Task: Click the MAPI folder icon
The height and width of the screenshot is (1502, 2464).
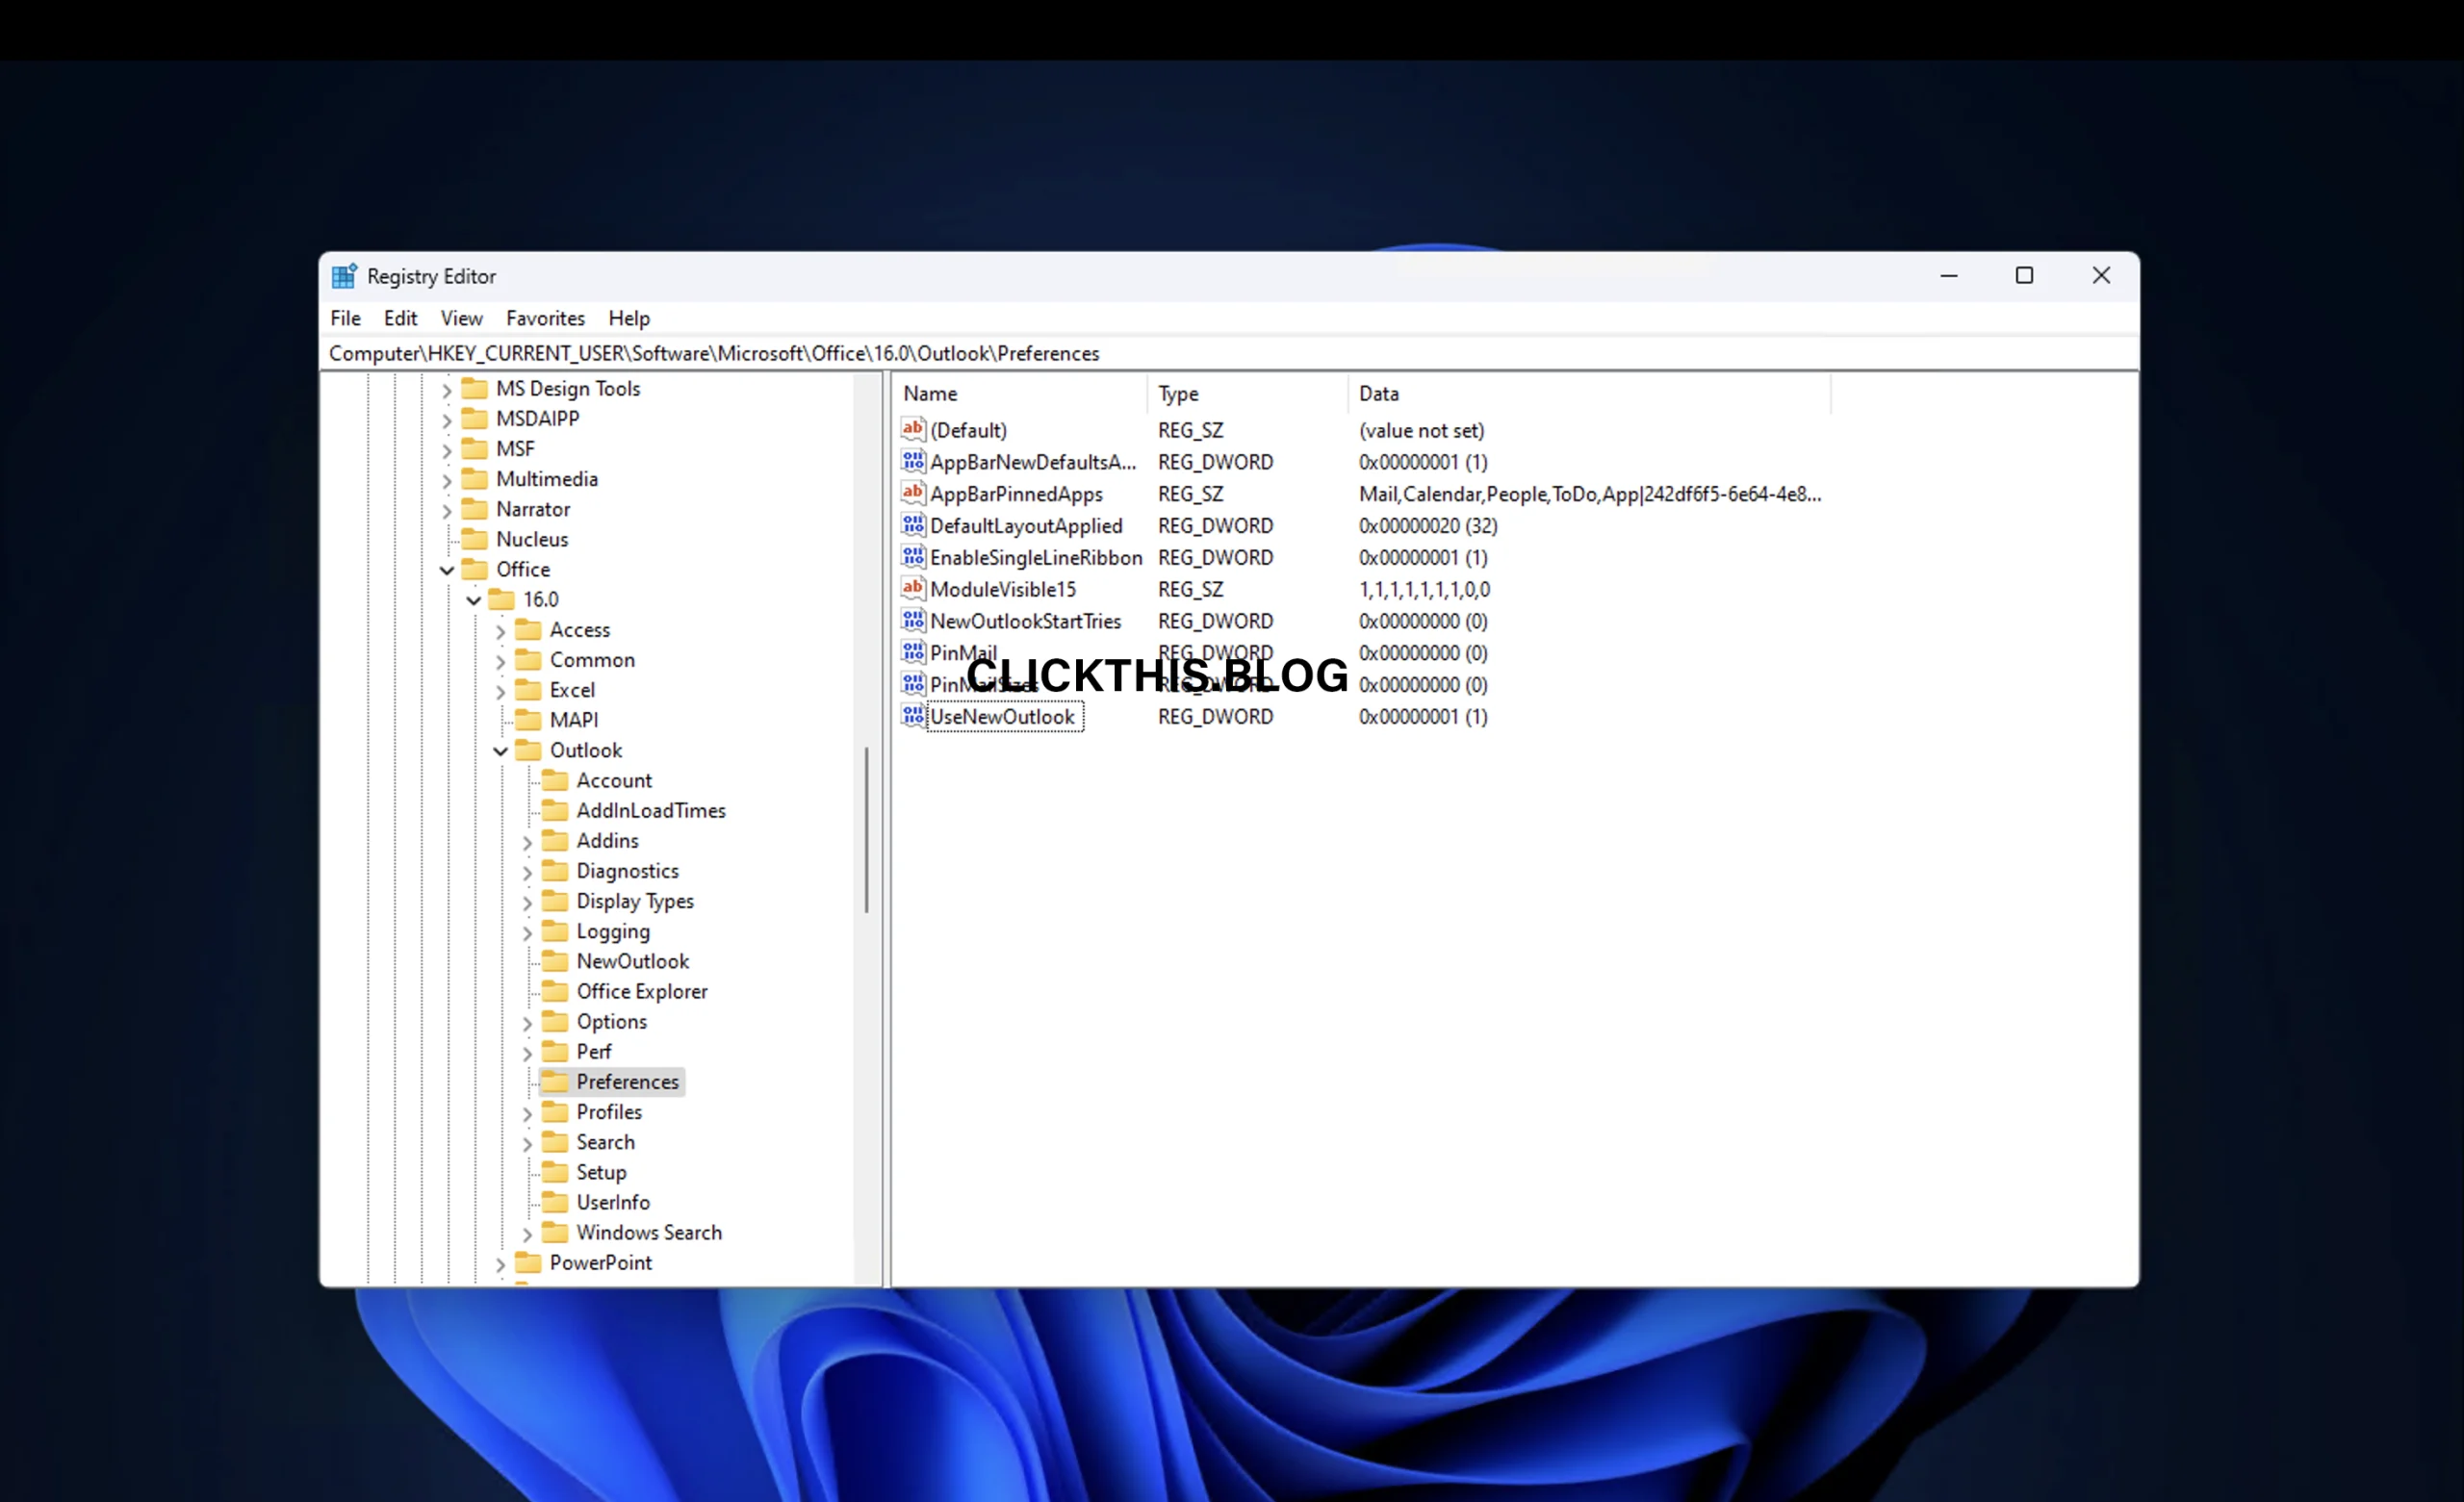Action: click(x=528, y=720)
